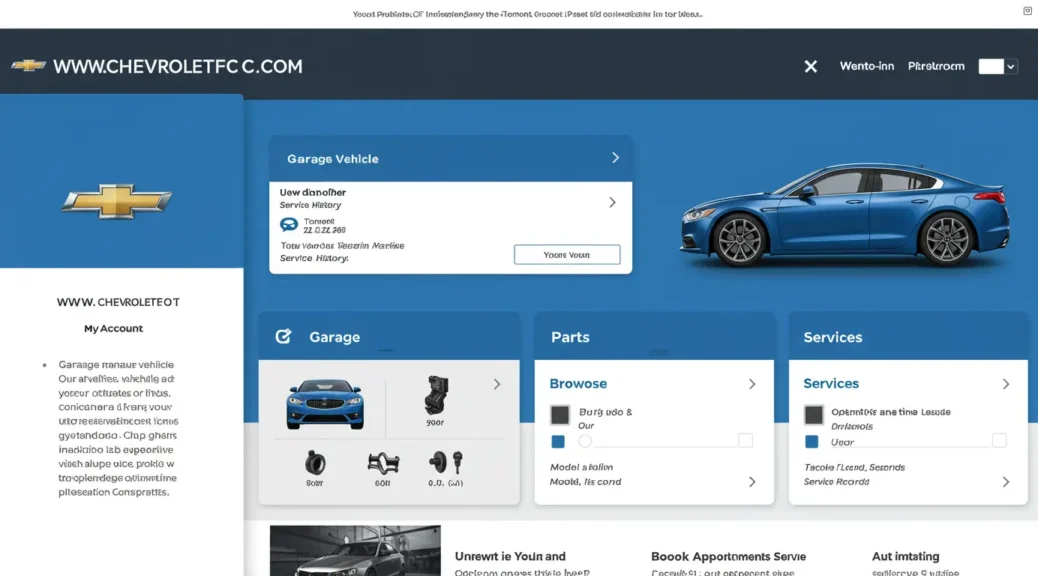Select the blue car thumbnail inside the Garage panel
Image resolution: width=1038 pixels, height=576 pixels.
click(323, 400)
